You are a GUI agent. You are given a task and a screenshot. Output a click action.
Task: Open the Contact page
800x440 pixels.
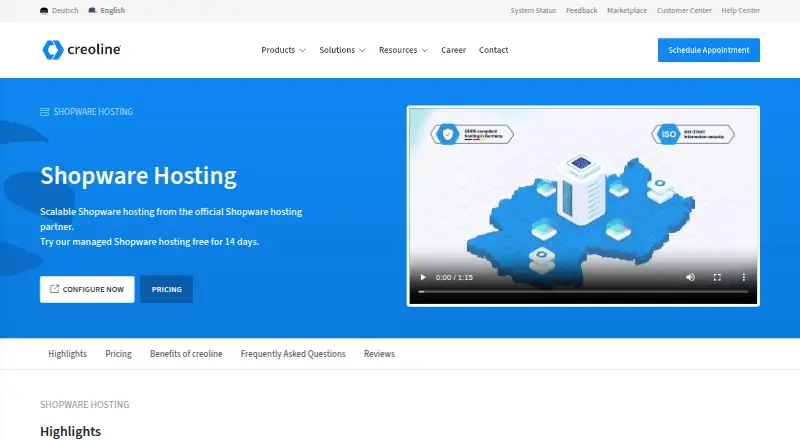493,50
